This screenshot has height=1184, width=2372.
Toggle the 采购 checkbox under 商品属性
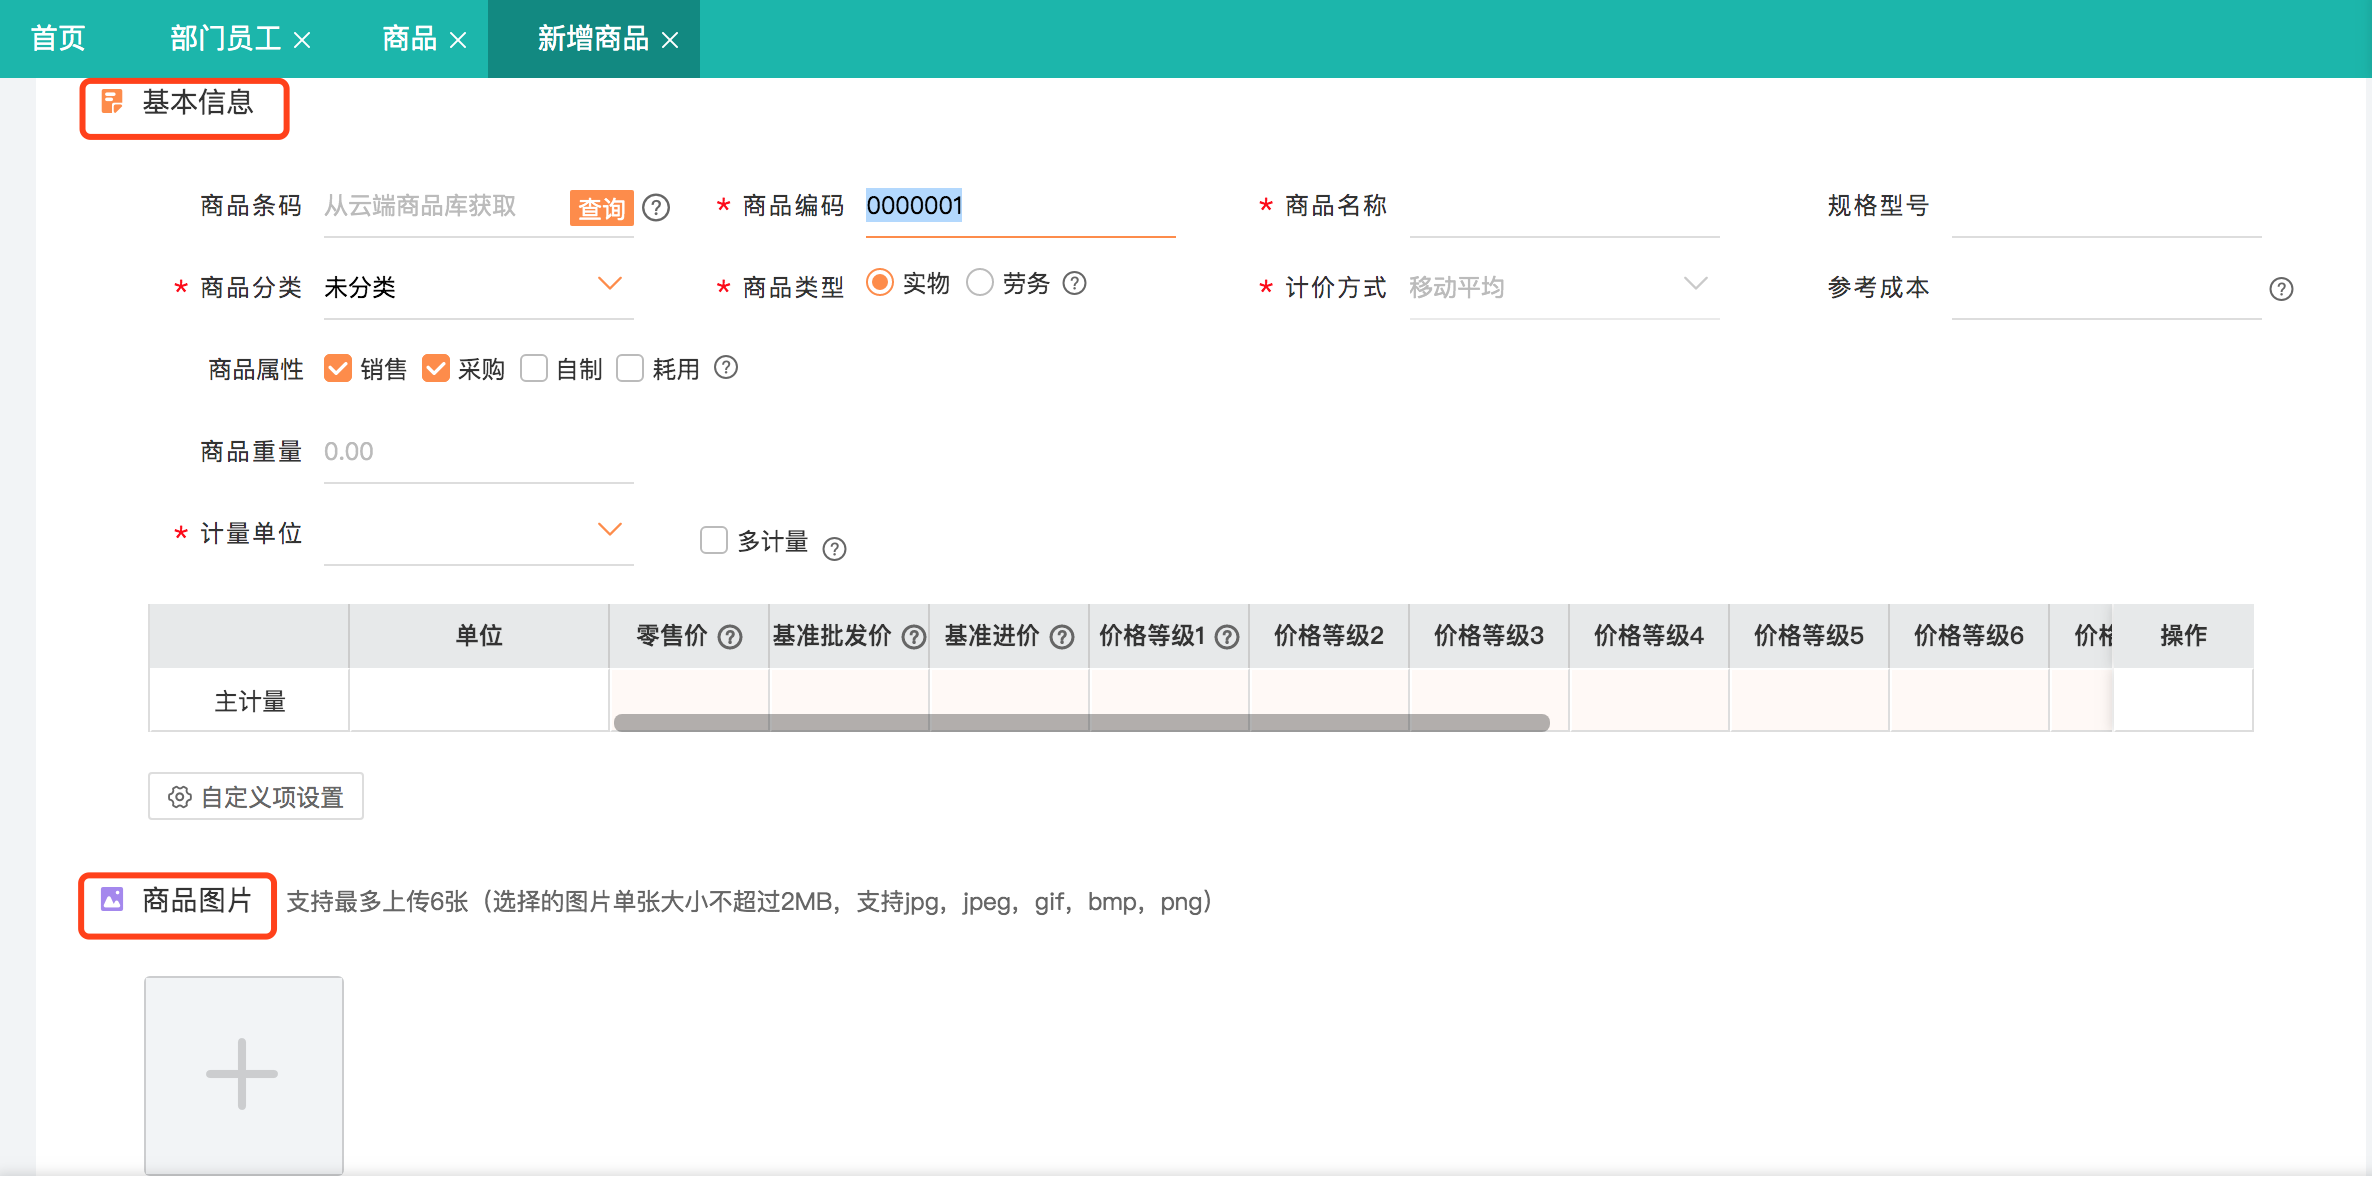440,366
